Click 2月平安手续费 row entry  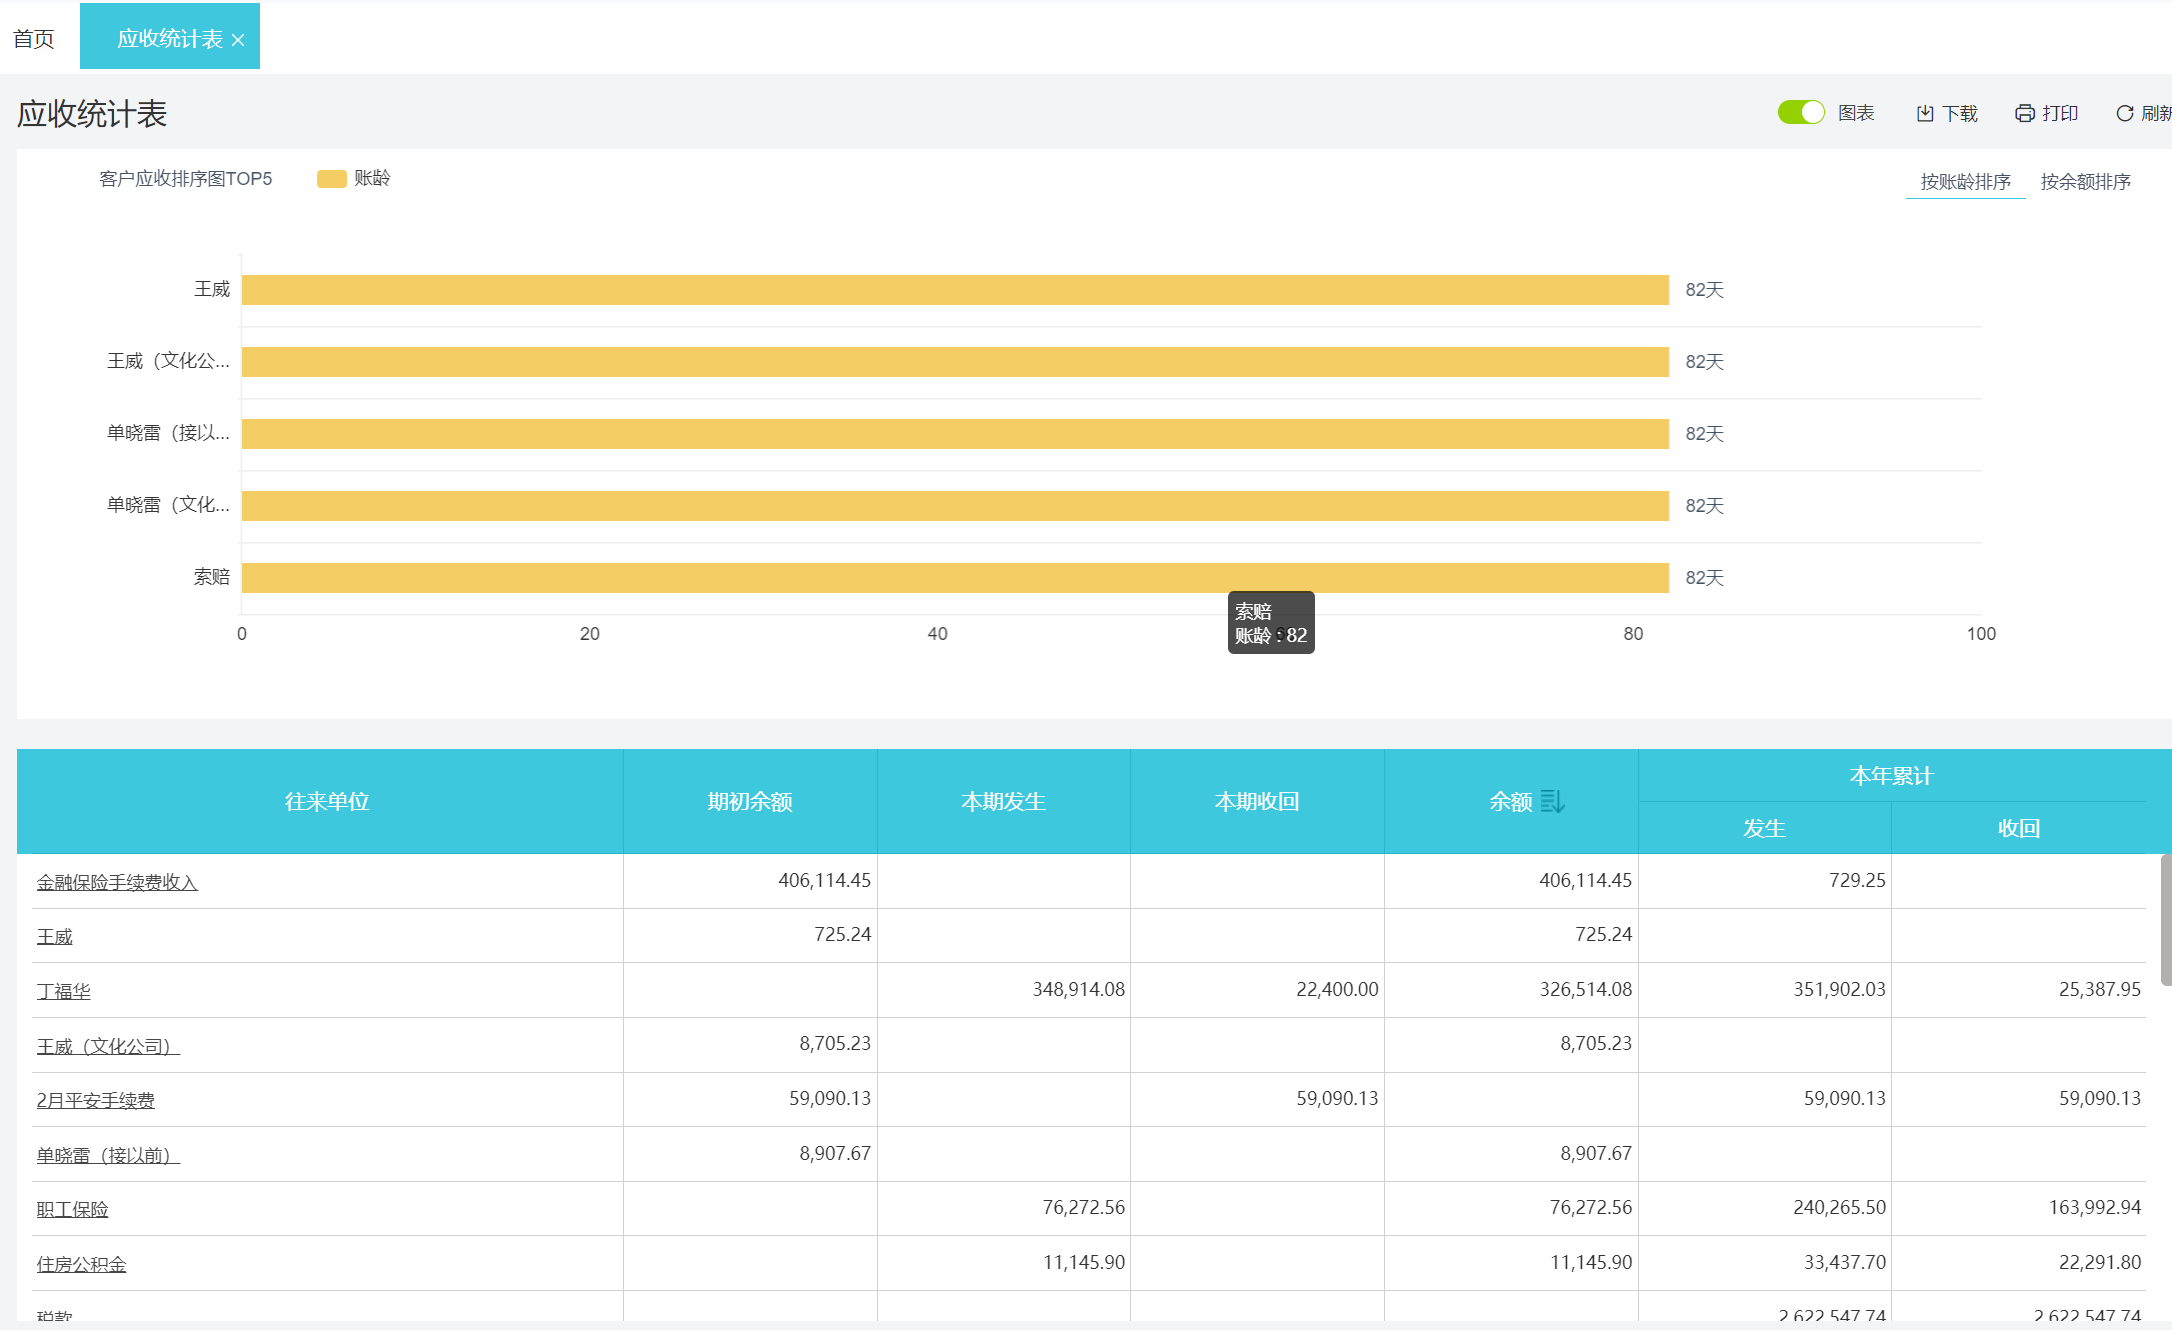[x=95, y=1097]
